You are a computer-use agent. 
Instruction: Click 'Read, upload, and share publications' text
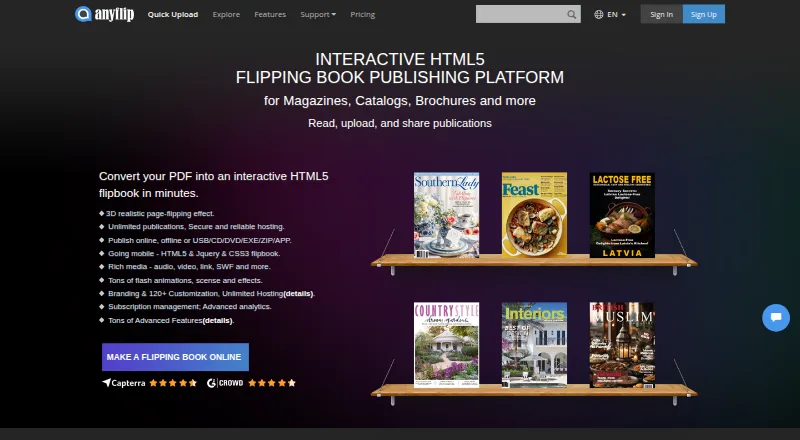[x=400, y=123]
